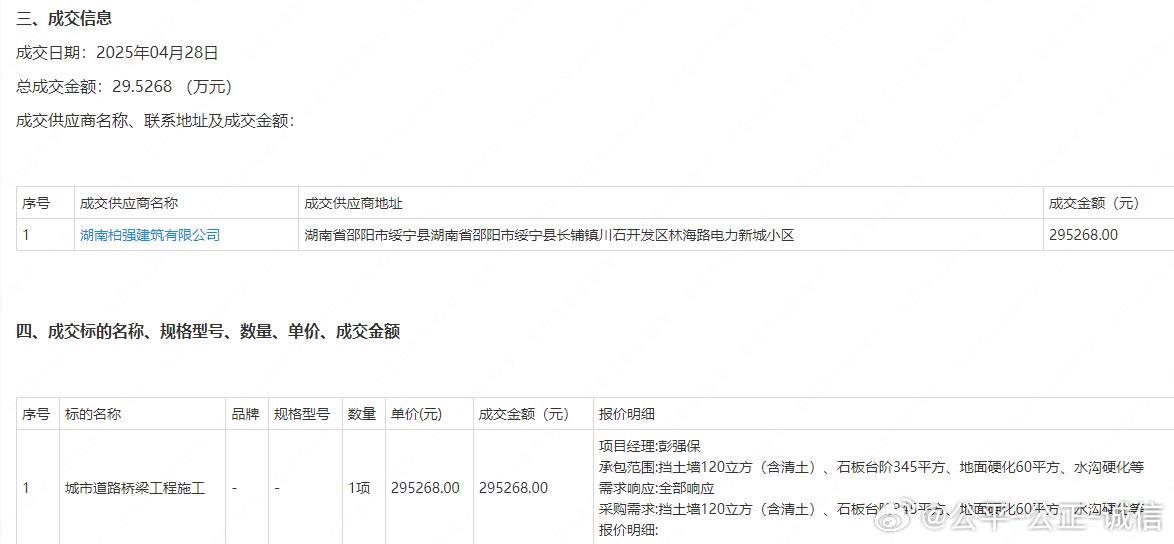Open the 湖南柏强建筑有限公司 supplier link
The height and width of the screenshot is (544, 1174).
point(150,235)
